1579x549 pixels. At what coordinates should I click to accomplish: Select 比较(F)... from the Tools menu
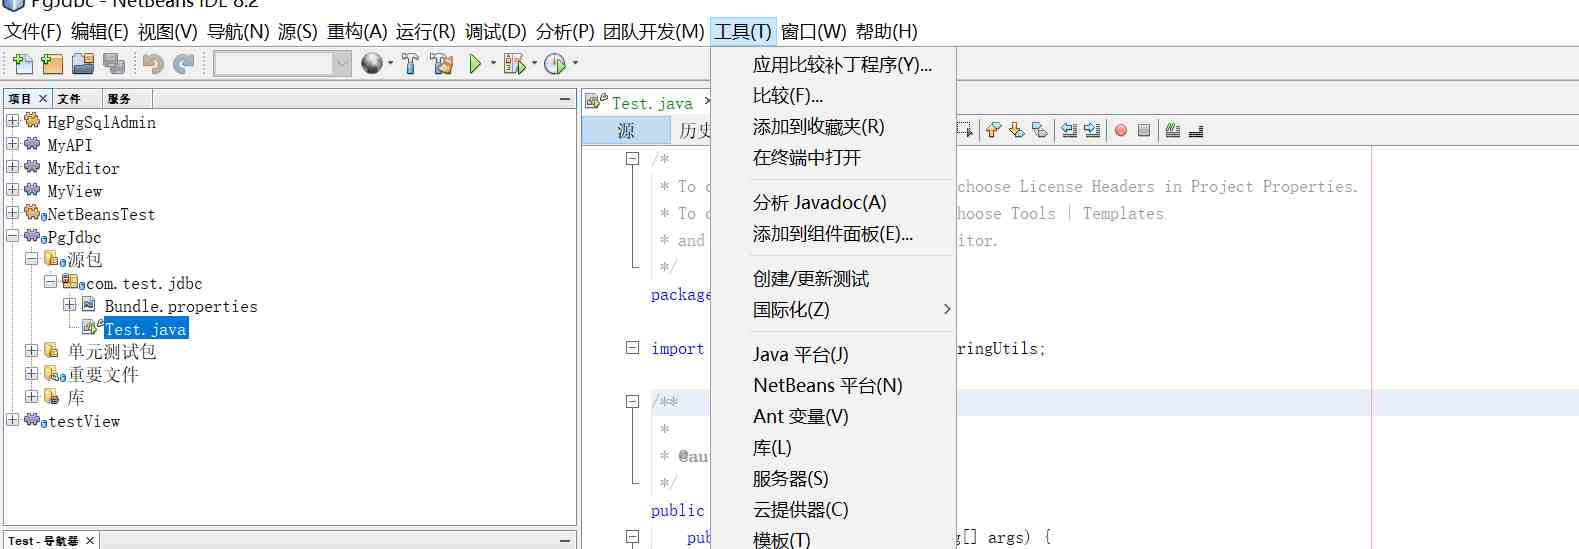pos(788,96)
